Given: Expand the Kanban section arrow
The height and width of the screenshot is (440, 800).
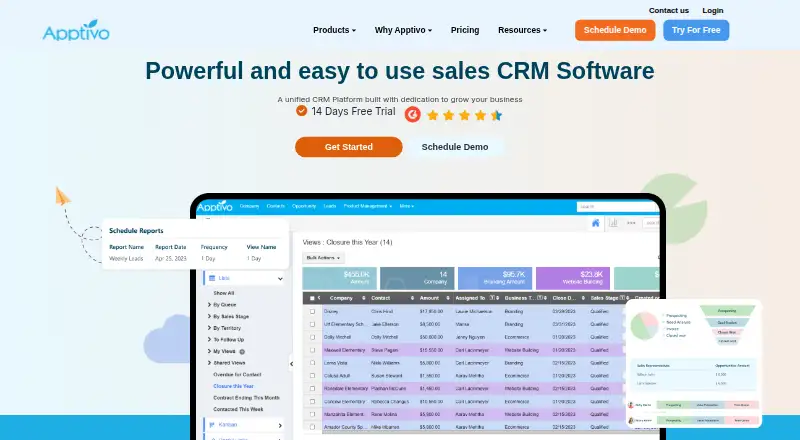Looking at the screenshot, I should pos(280,425).
